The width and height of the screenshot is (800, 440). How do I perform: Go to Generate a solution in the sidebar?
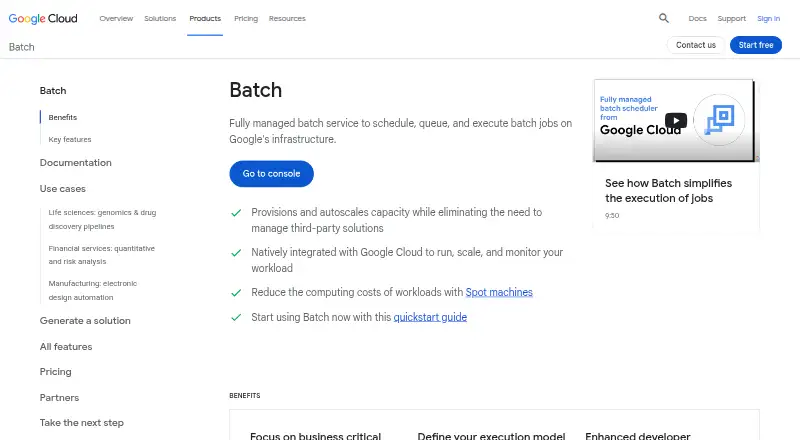[85, 321]
